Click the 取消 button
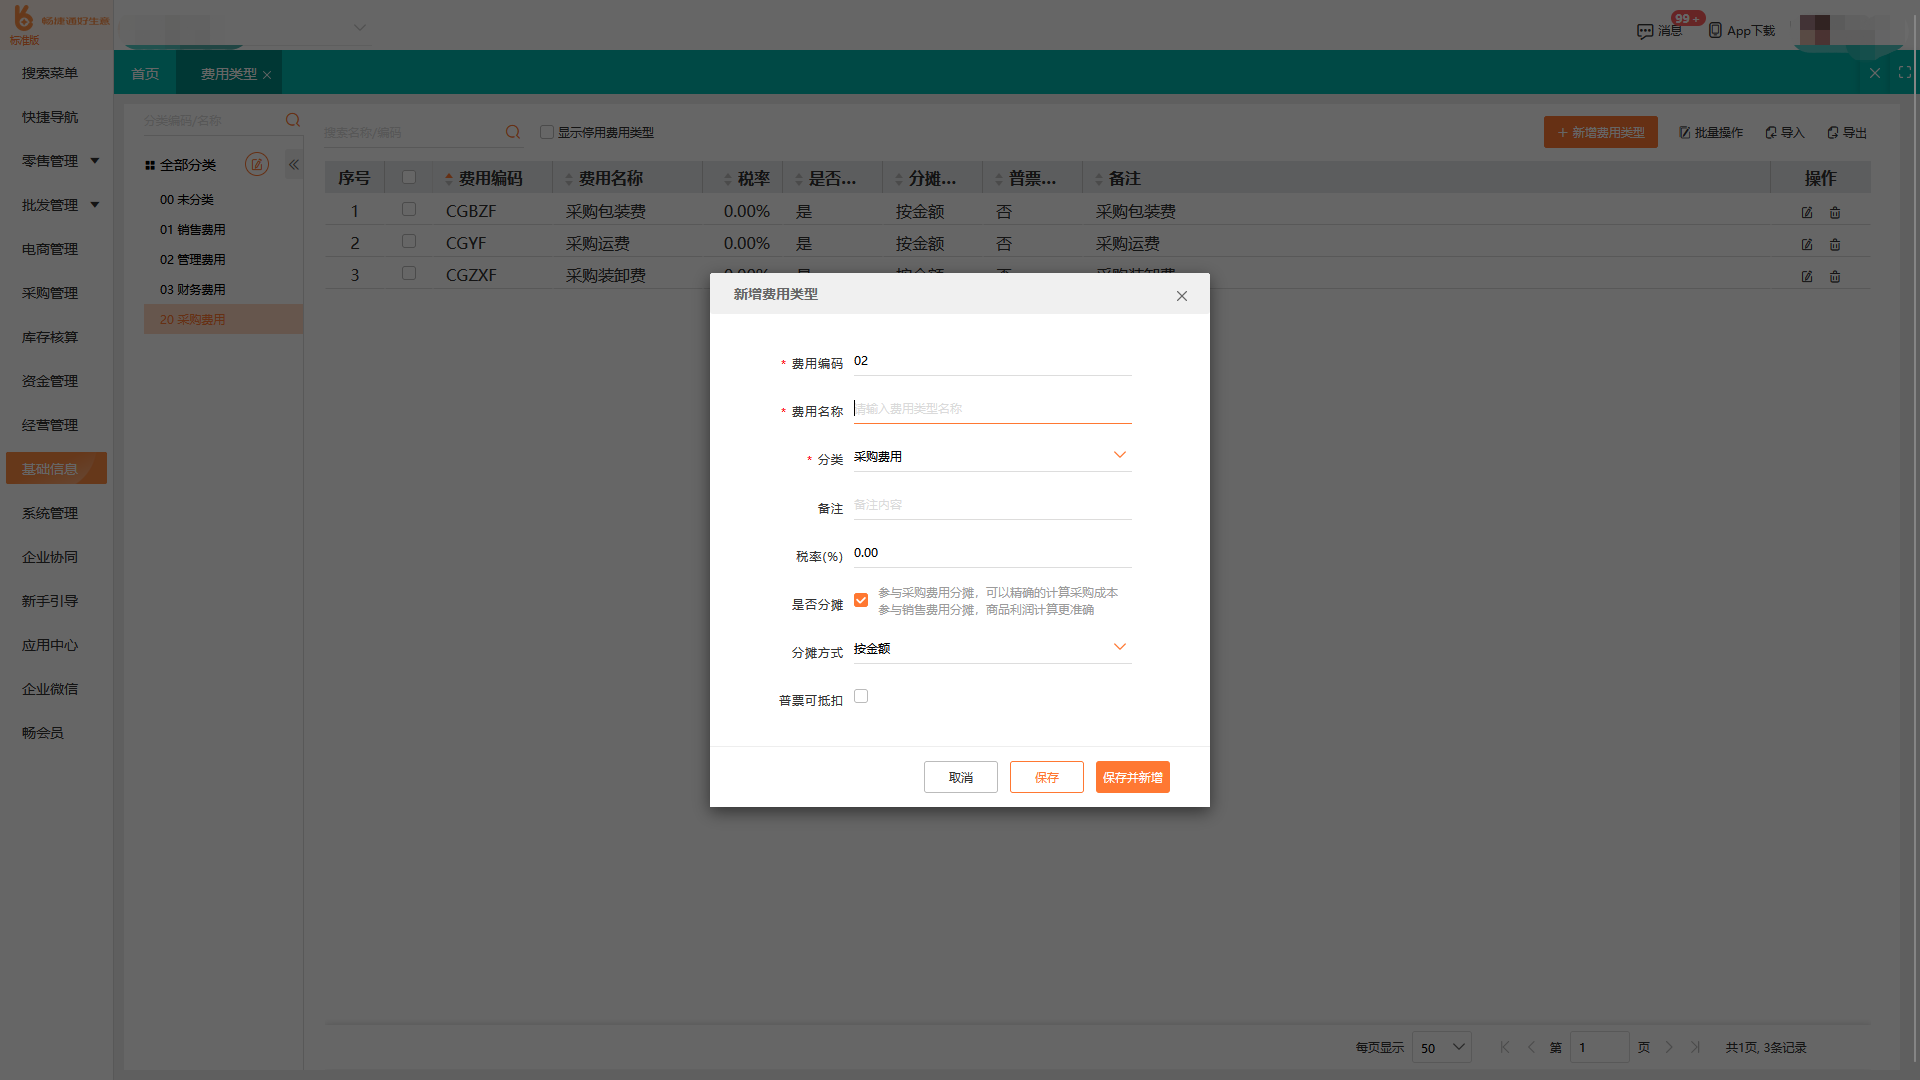 [x=960, y=777]
